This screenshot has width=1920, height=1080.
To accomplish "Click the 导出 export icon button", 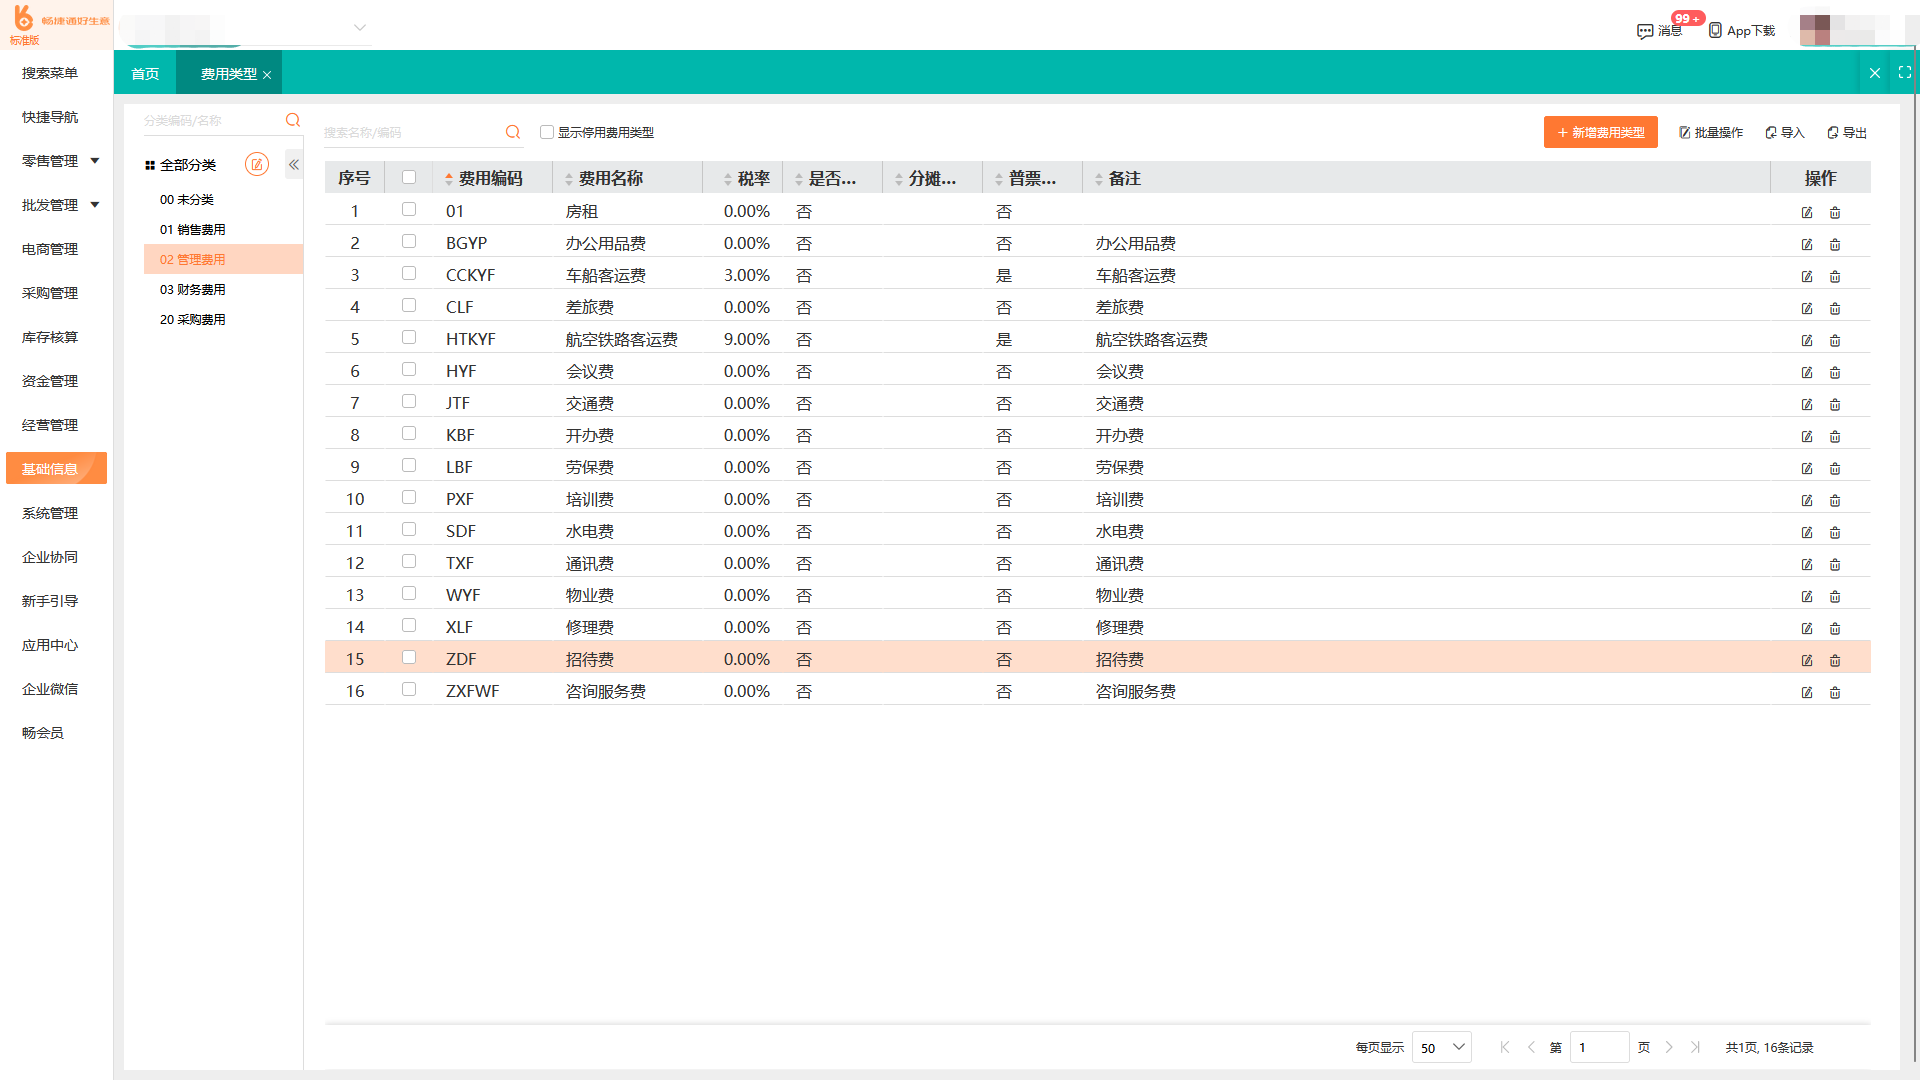I will coord(1846,131).
